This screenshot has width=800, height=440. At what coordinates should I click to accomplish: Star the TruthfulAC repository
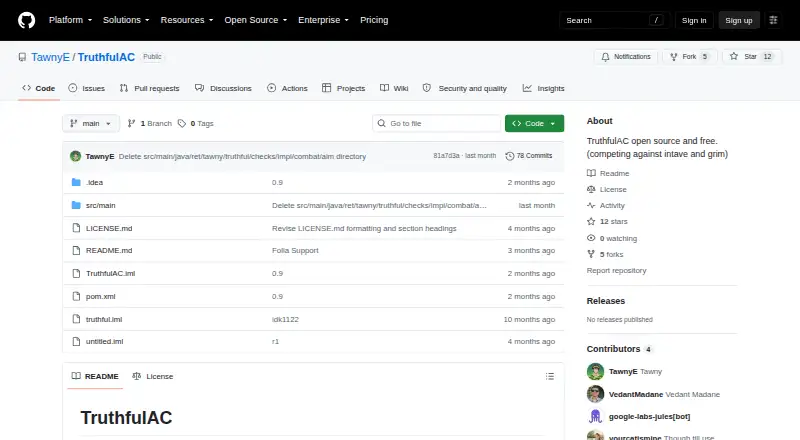(752, 57)
